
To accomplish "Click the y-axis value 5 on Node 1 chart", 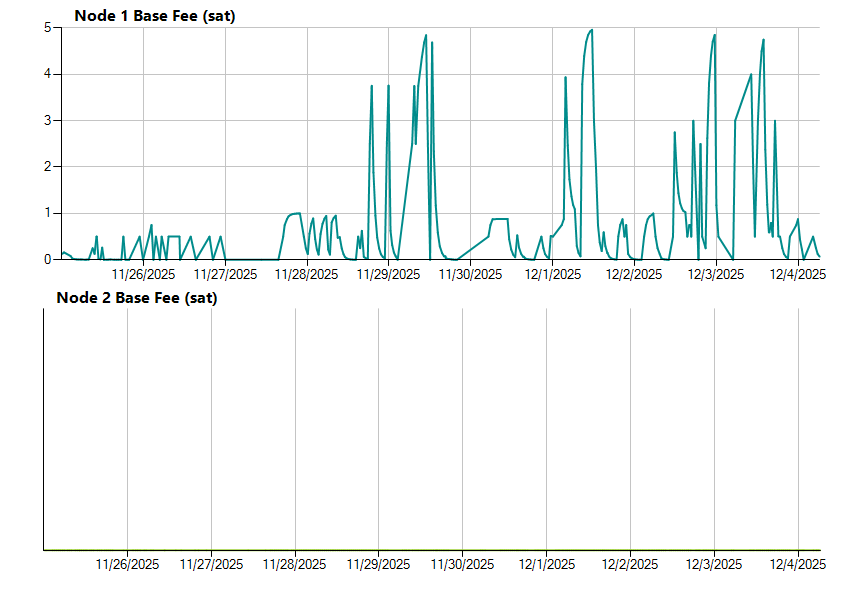I will 47,28.
